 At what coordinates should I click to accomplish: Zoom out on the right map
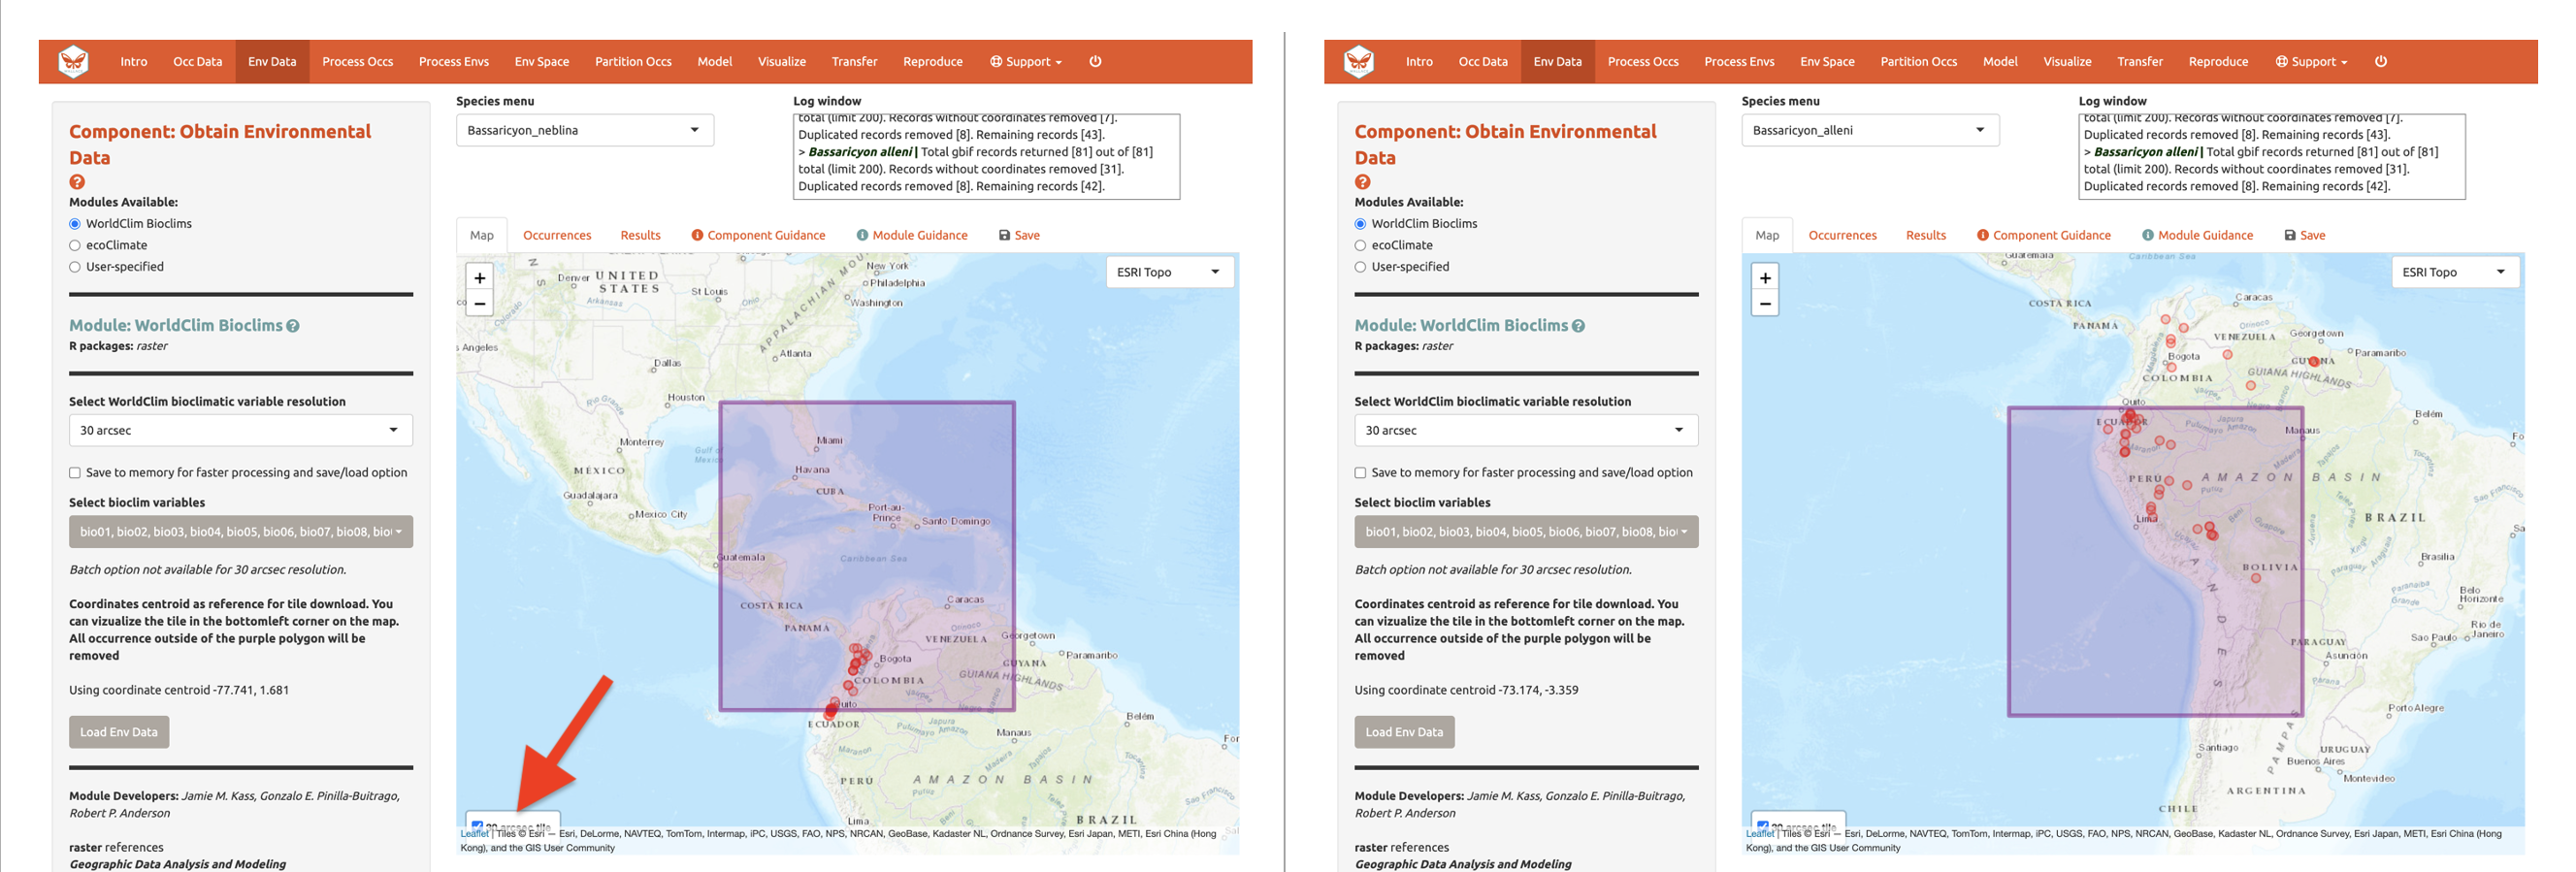[x=1765, y=304]
